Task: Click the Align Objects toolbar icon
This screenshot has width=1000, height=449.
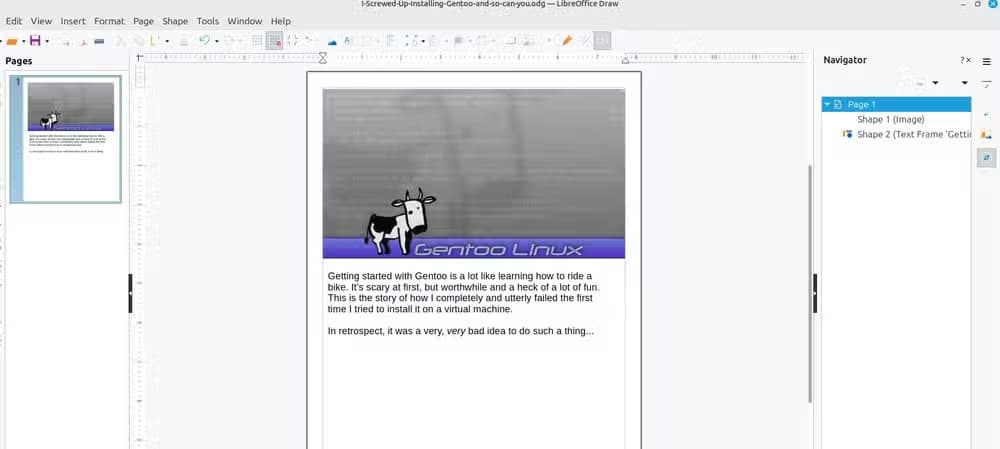Action: 392,41
